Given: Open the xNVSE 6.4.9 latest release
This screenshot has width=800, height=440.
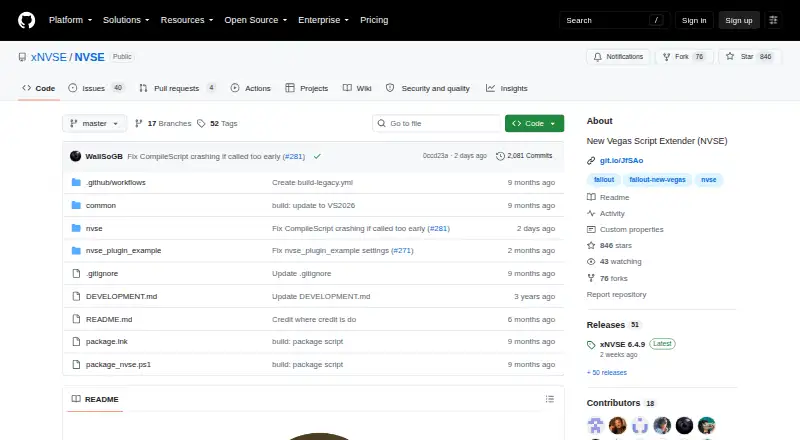Looking at the screenshot, I should 622,344.
